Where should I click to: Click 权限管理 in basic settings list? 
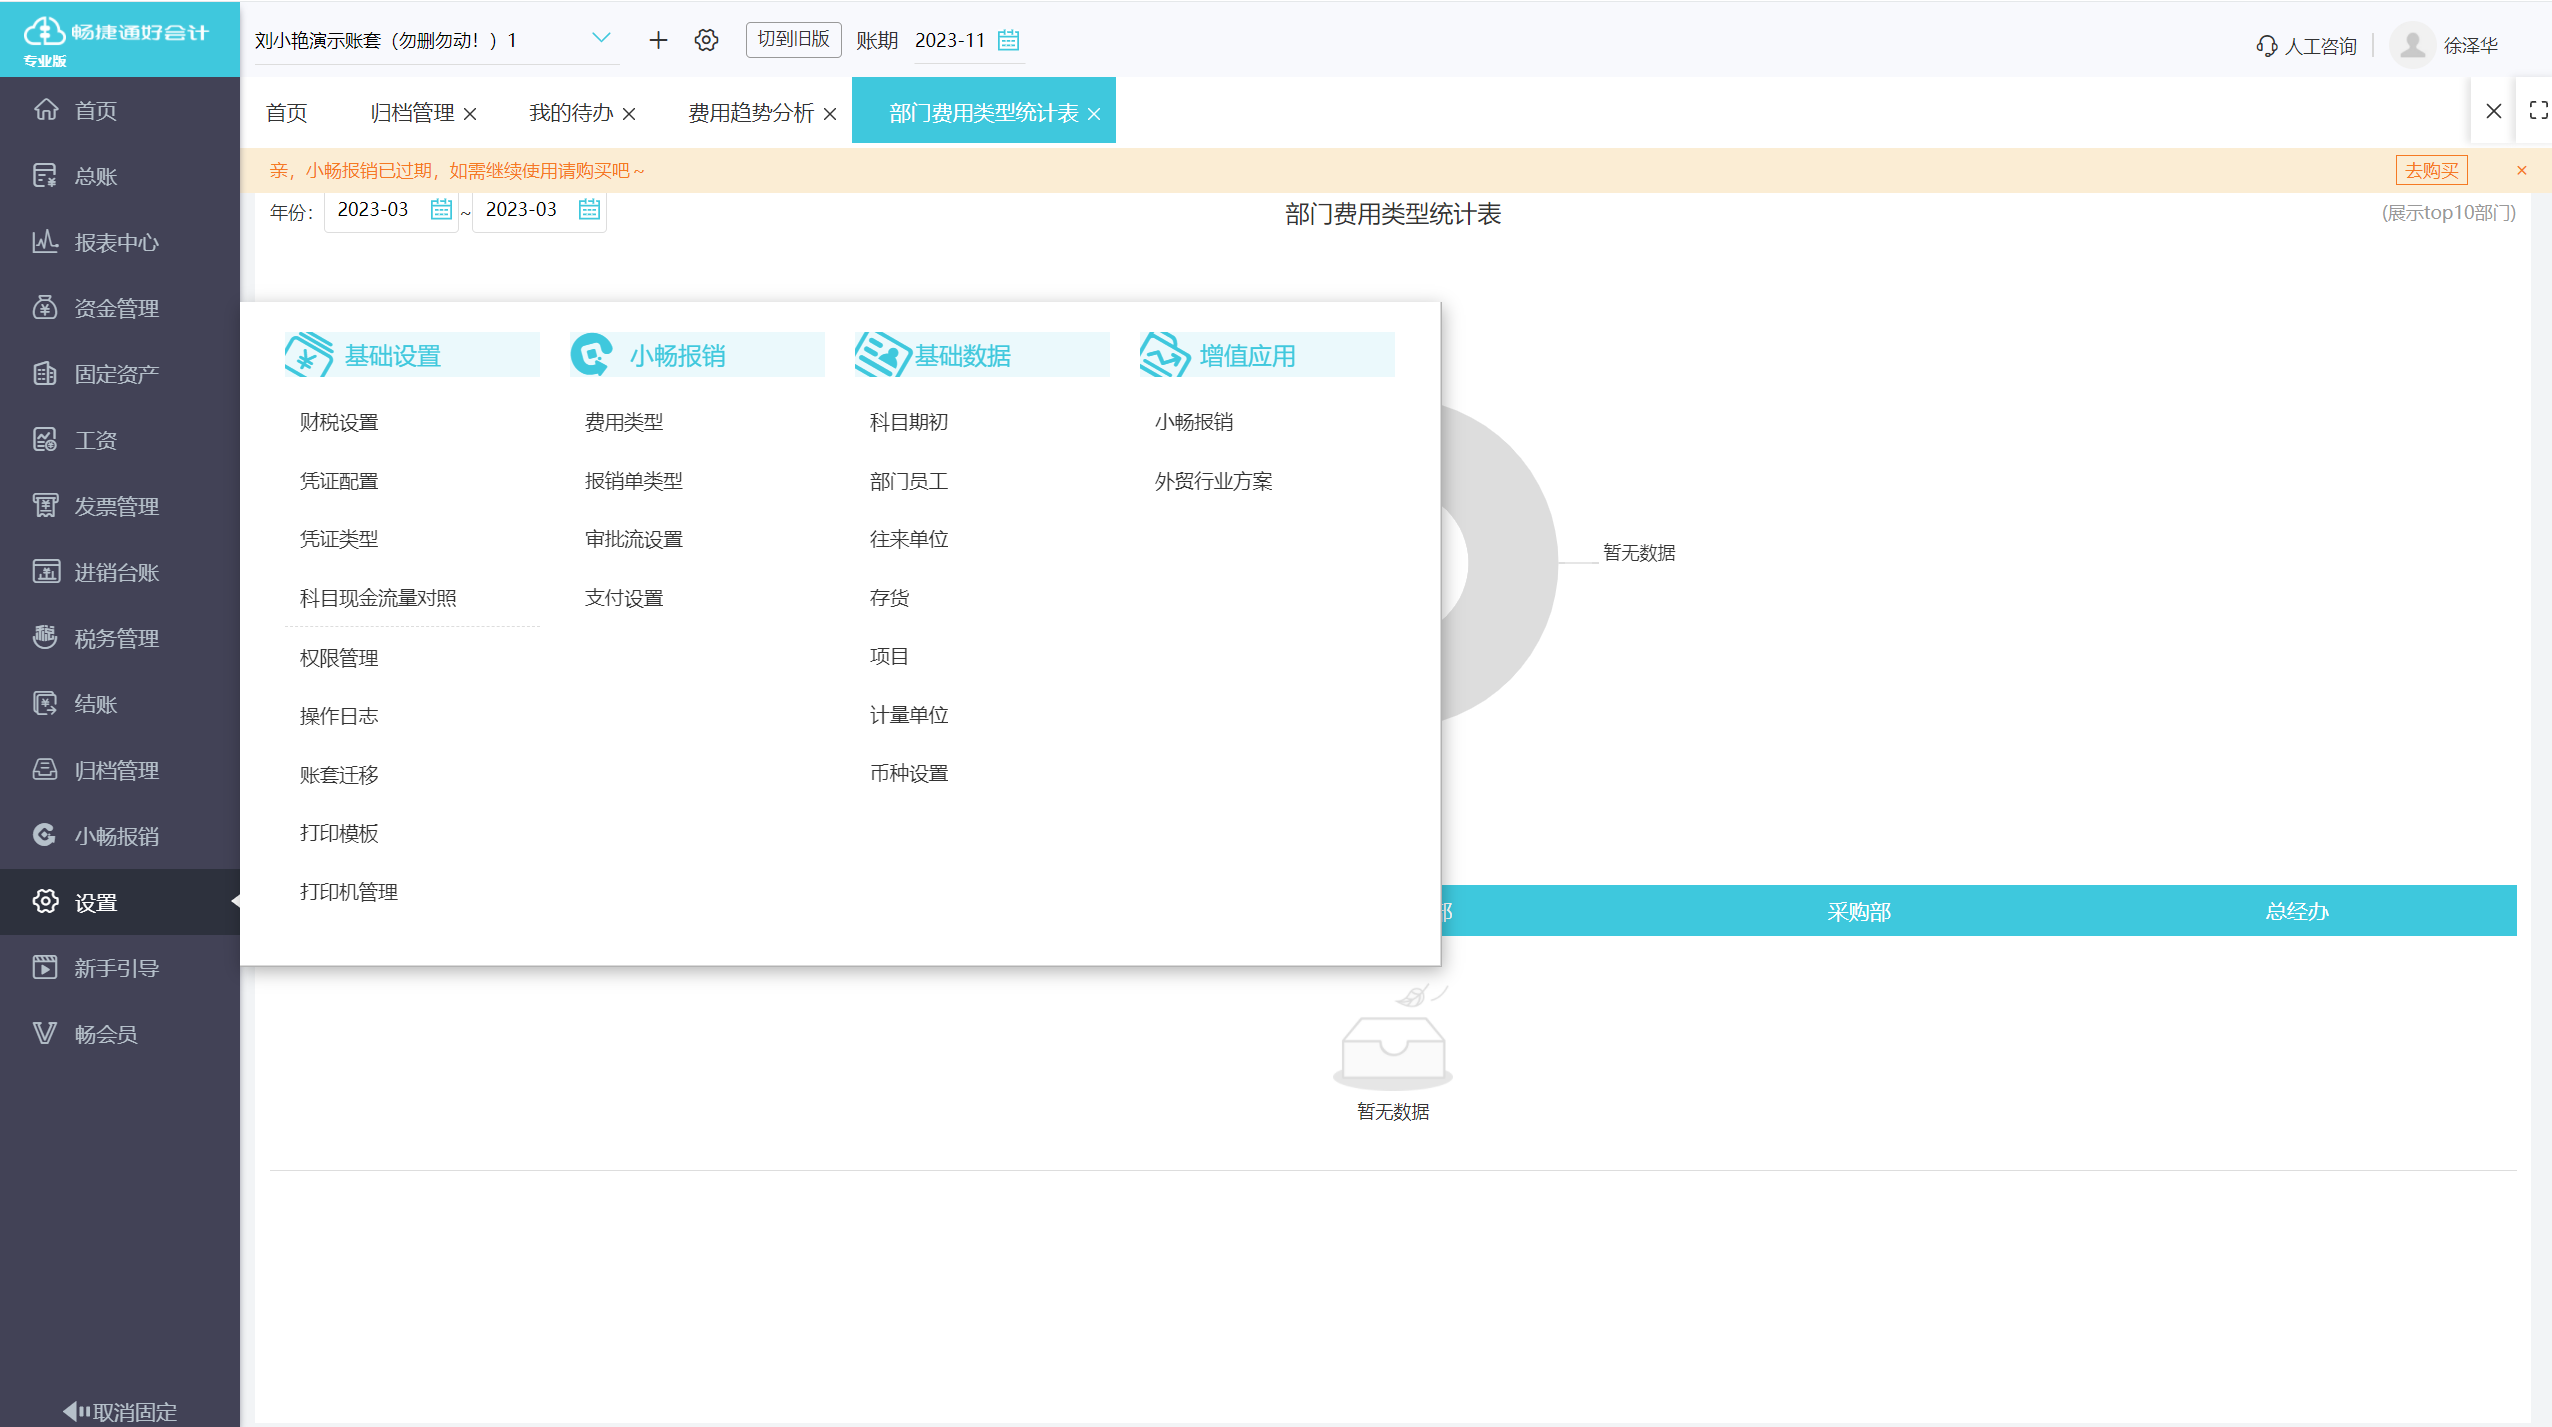337,656
